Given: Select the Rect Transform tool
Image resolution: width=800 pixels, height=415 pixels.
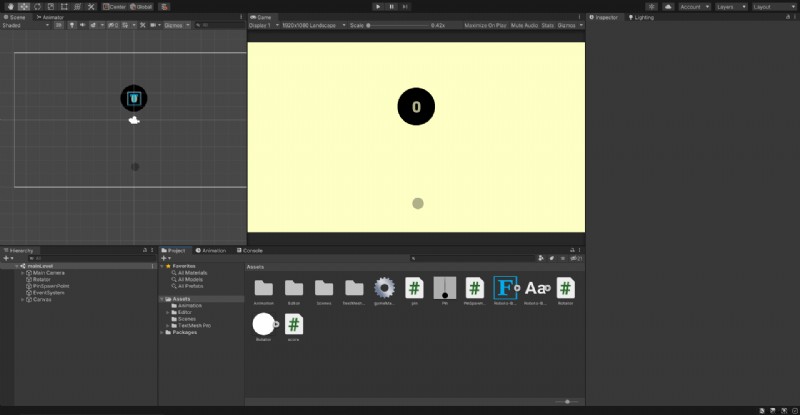Looking at the screenshot, I should coord(64,6).
